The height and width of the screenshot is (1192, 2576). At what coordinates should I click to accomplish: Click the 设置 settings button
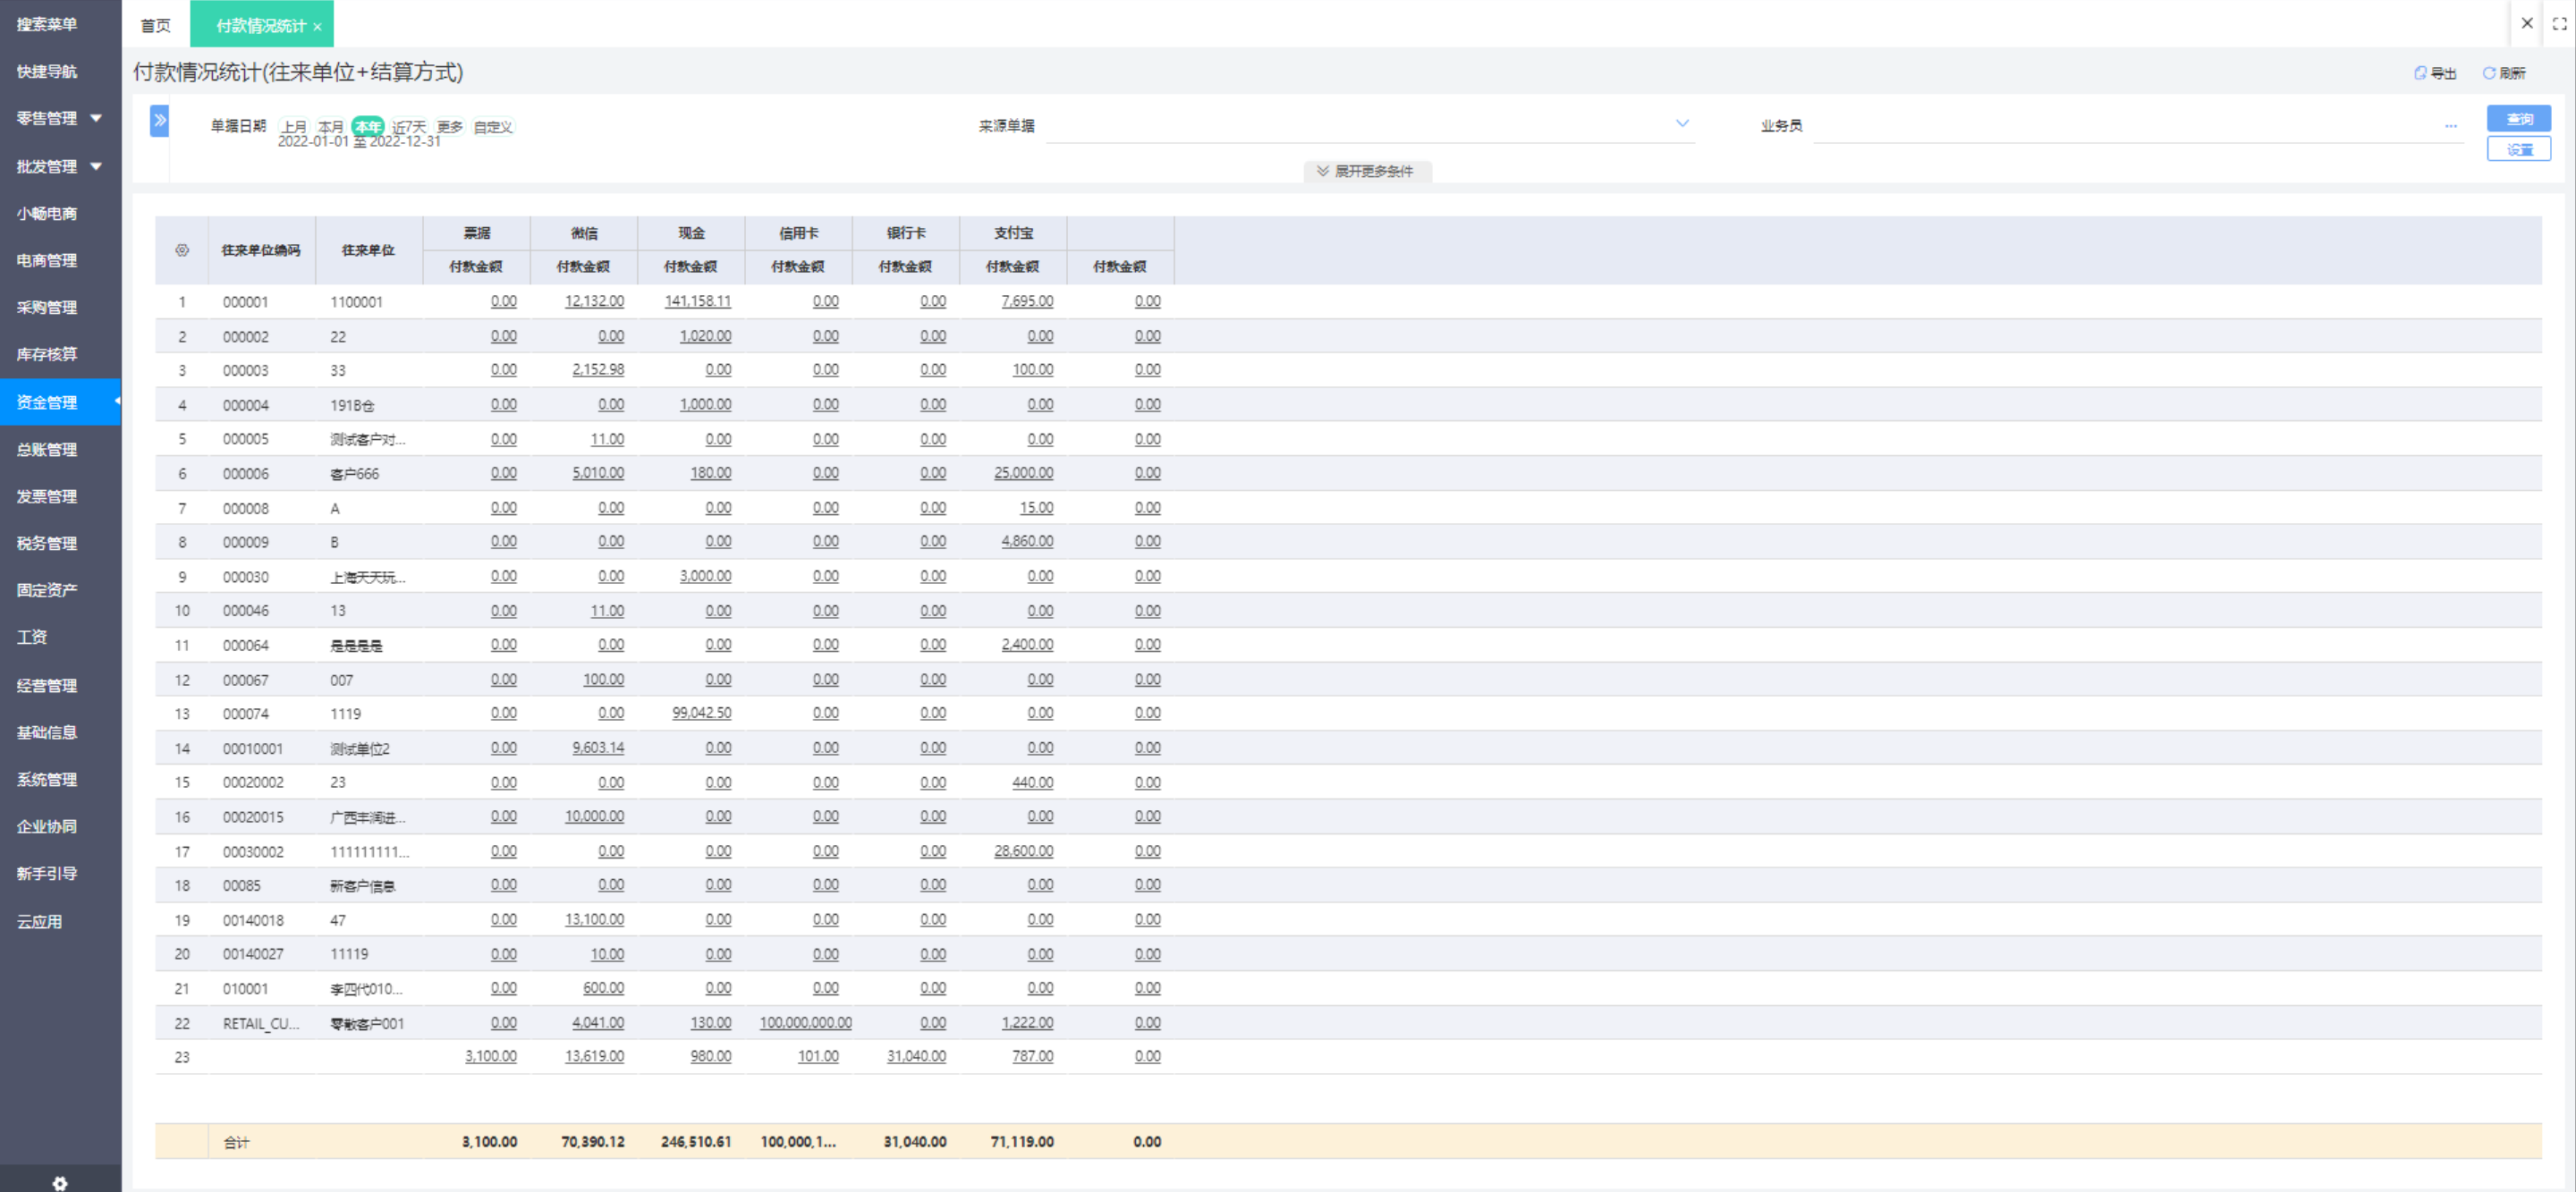(2521, 149)
